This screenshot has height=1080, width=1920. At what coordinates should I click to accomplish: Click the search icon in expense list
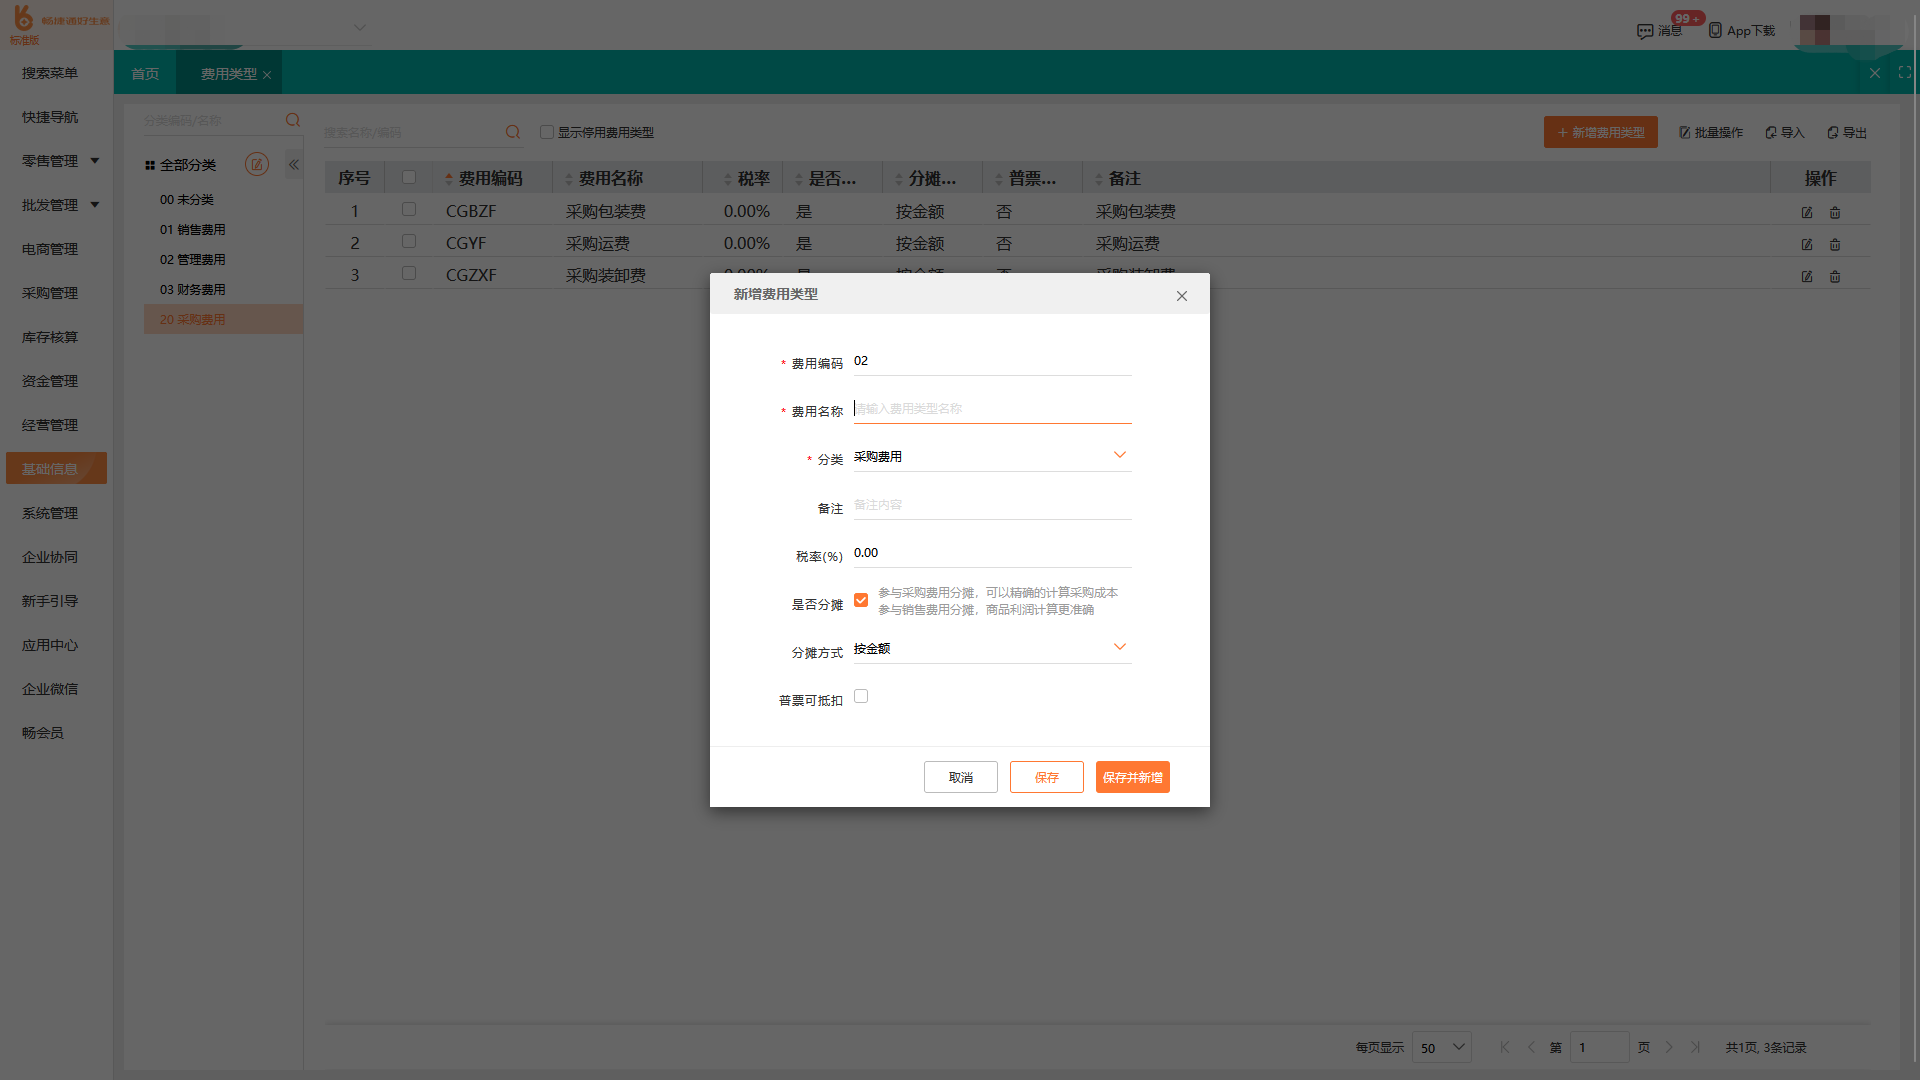[514, 132]
